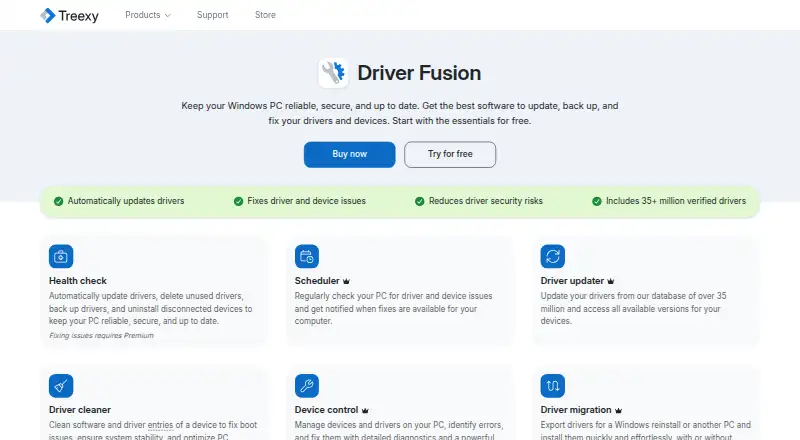Click the Treexy brand name
800x440 pixels.
pos(79,16)
